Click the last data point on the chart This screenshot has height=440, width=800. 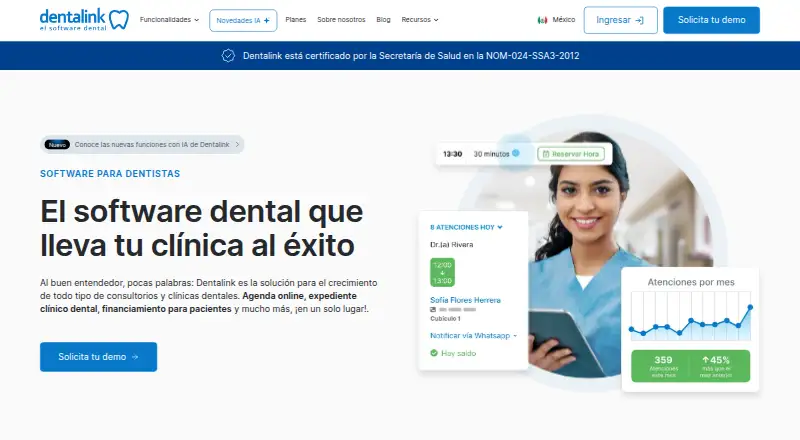[x=750, y=307]
